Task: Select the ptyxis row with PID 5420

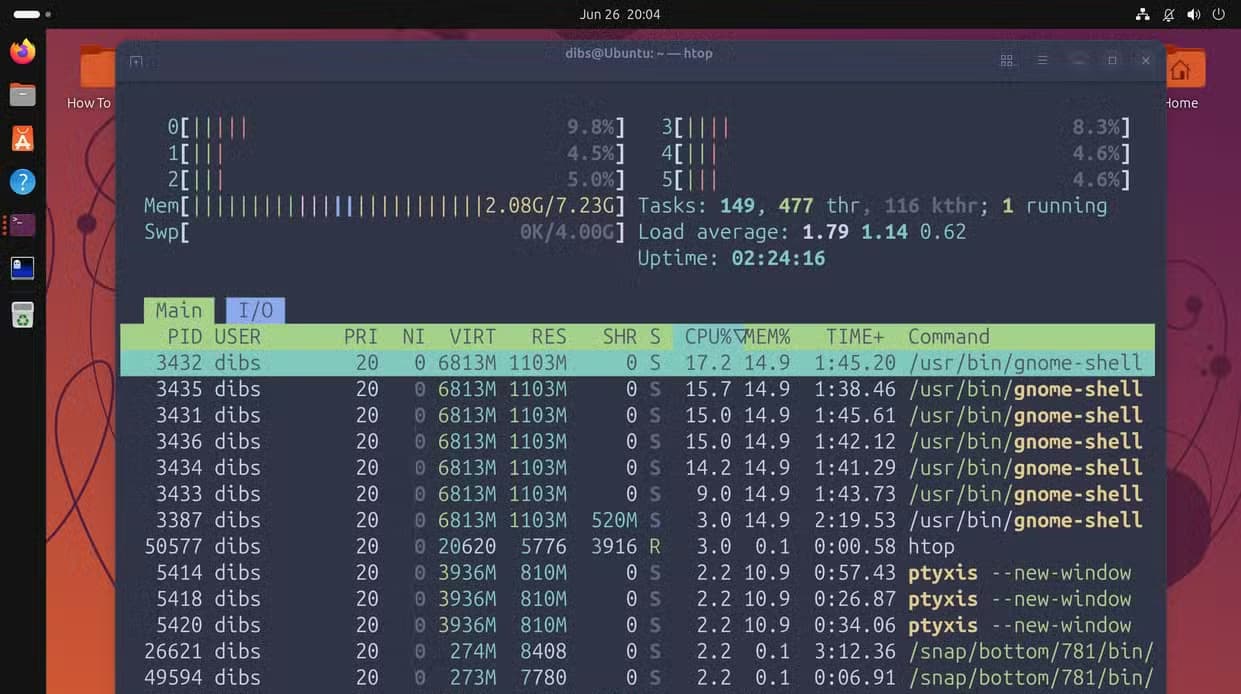Action: (637, 625)
